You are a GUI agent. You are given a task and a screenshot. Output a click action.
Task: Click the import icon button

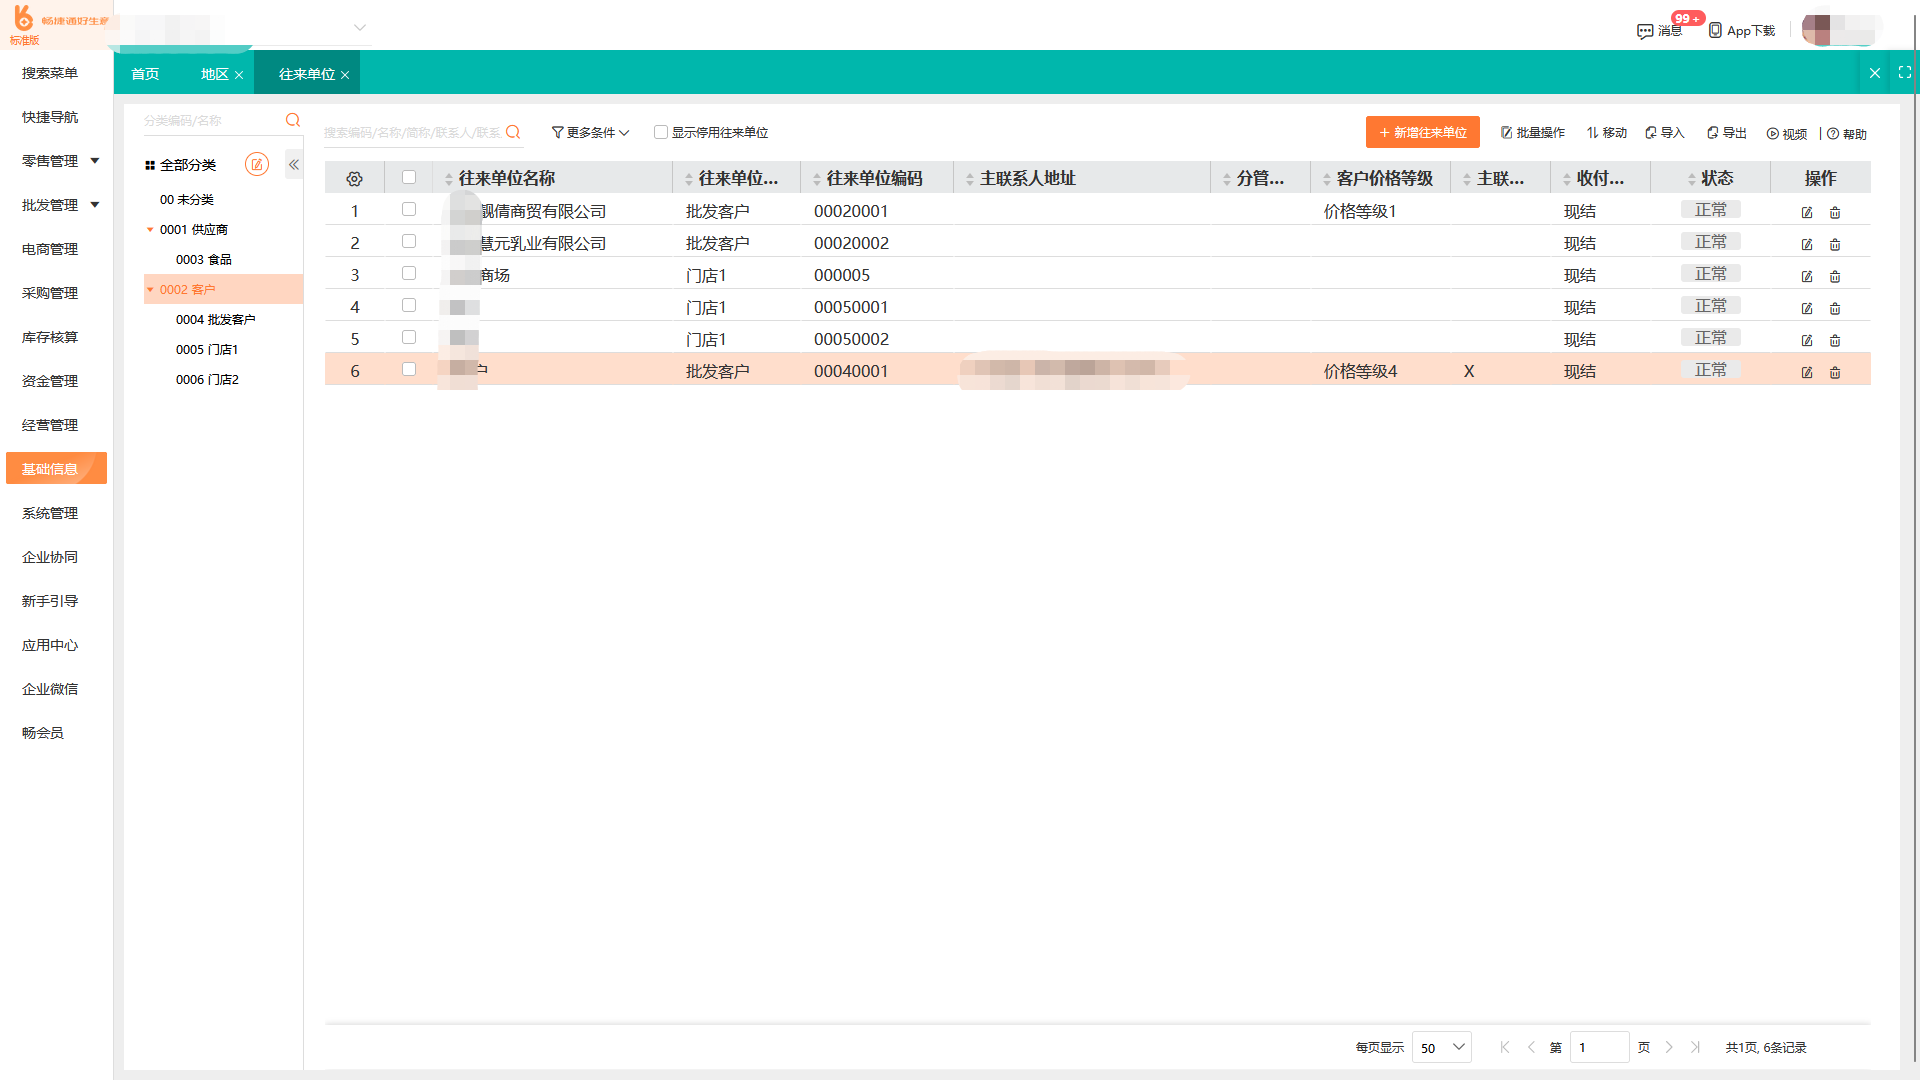click(1667, 131)
